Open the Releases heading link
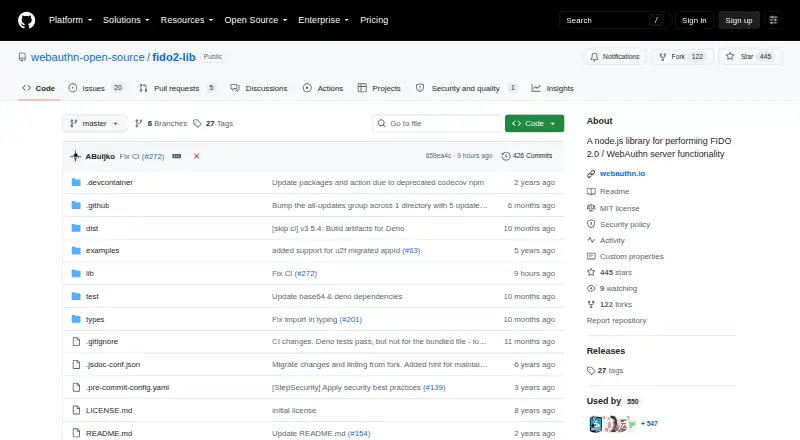 pos(606,351)
